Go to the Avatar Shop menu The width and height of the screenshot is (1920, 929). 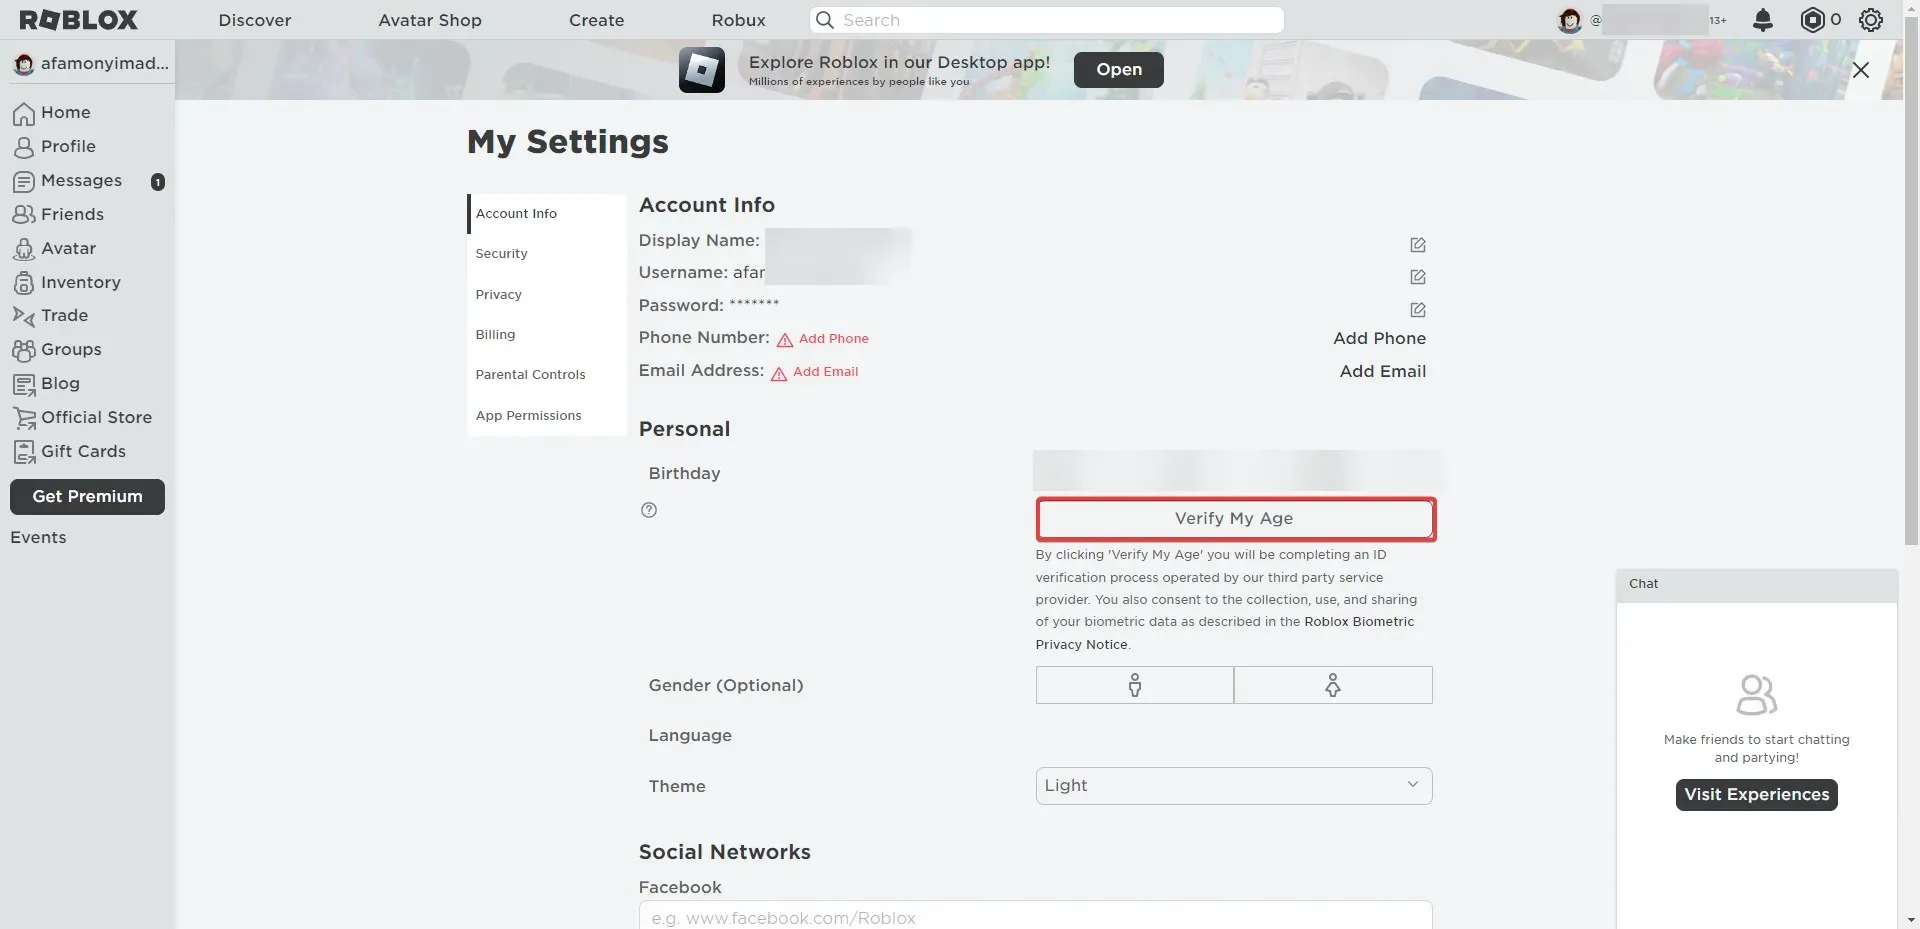click(430, 20)
